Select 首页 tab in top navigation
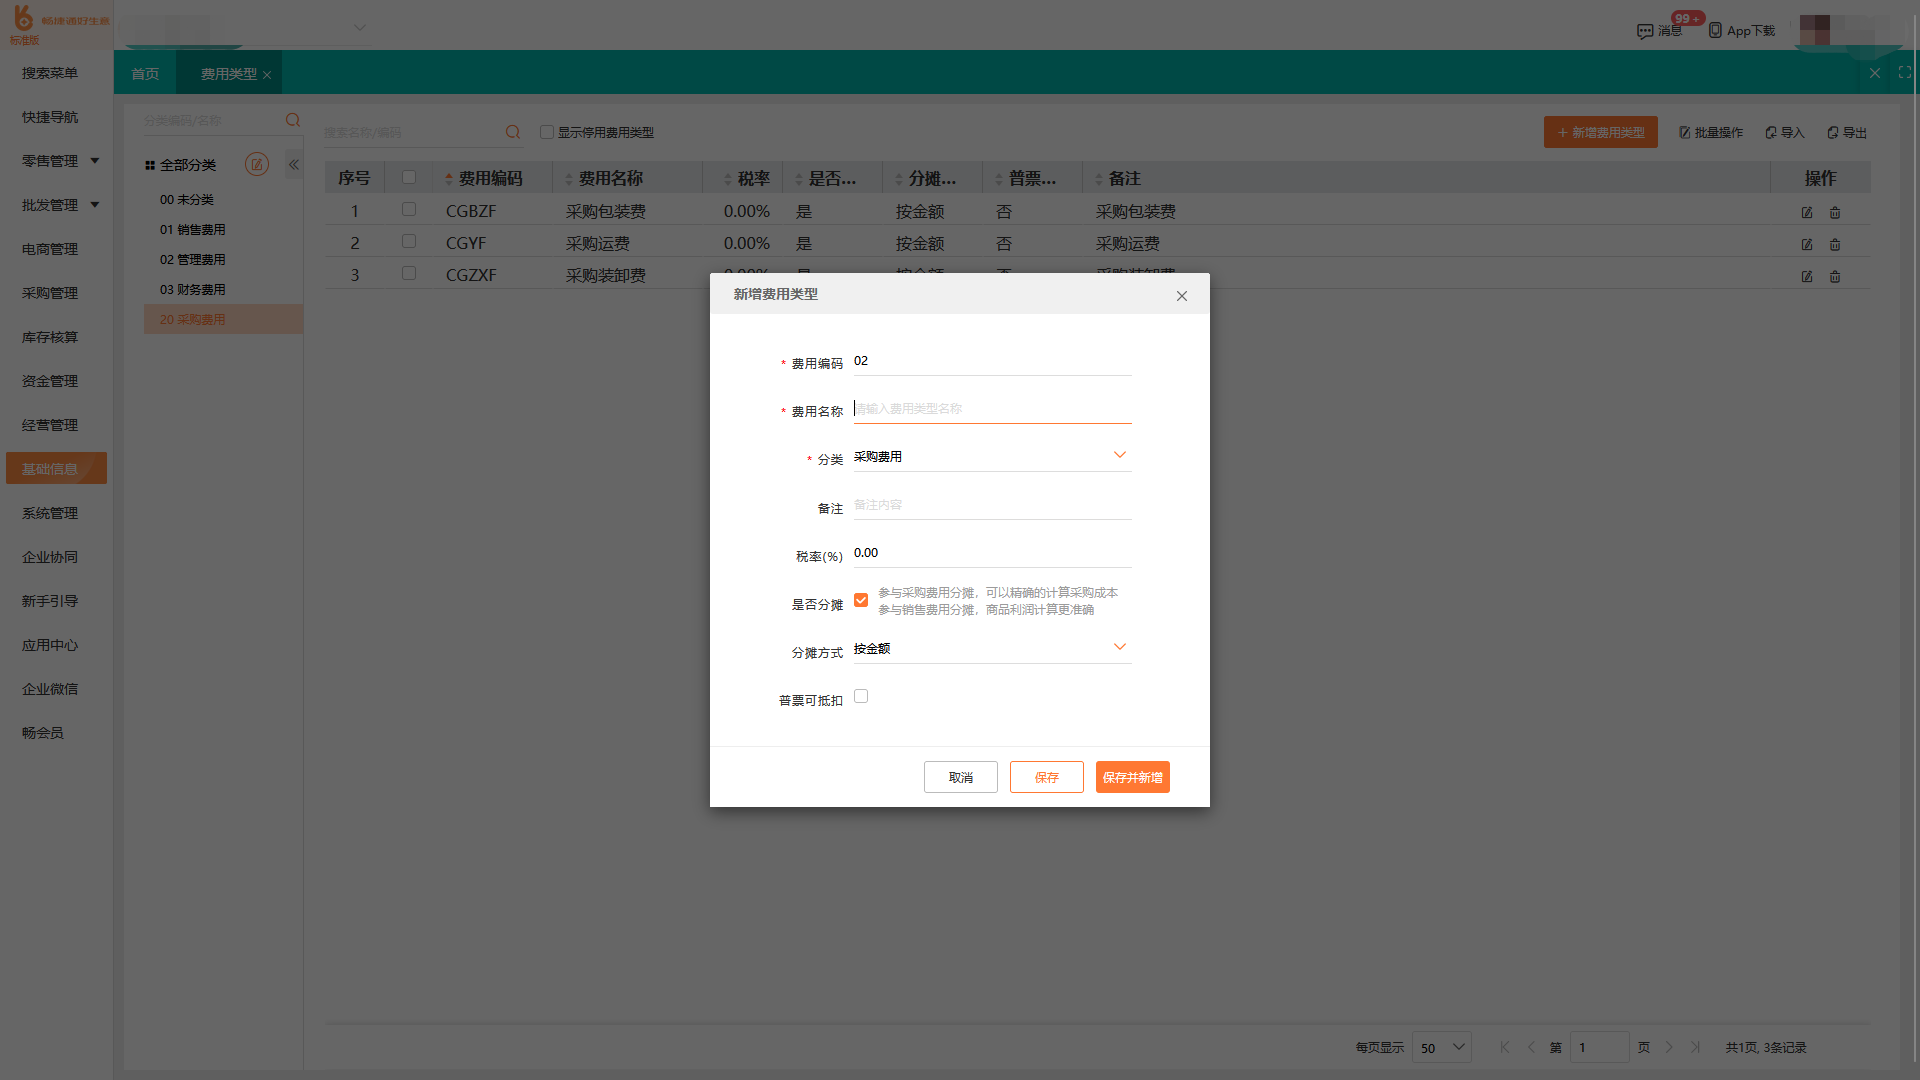Image resolution: width=1920 pixels, height=1080 pixels. (144, 74)
